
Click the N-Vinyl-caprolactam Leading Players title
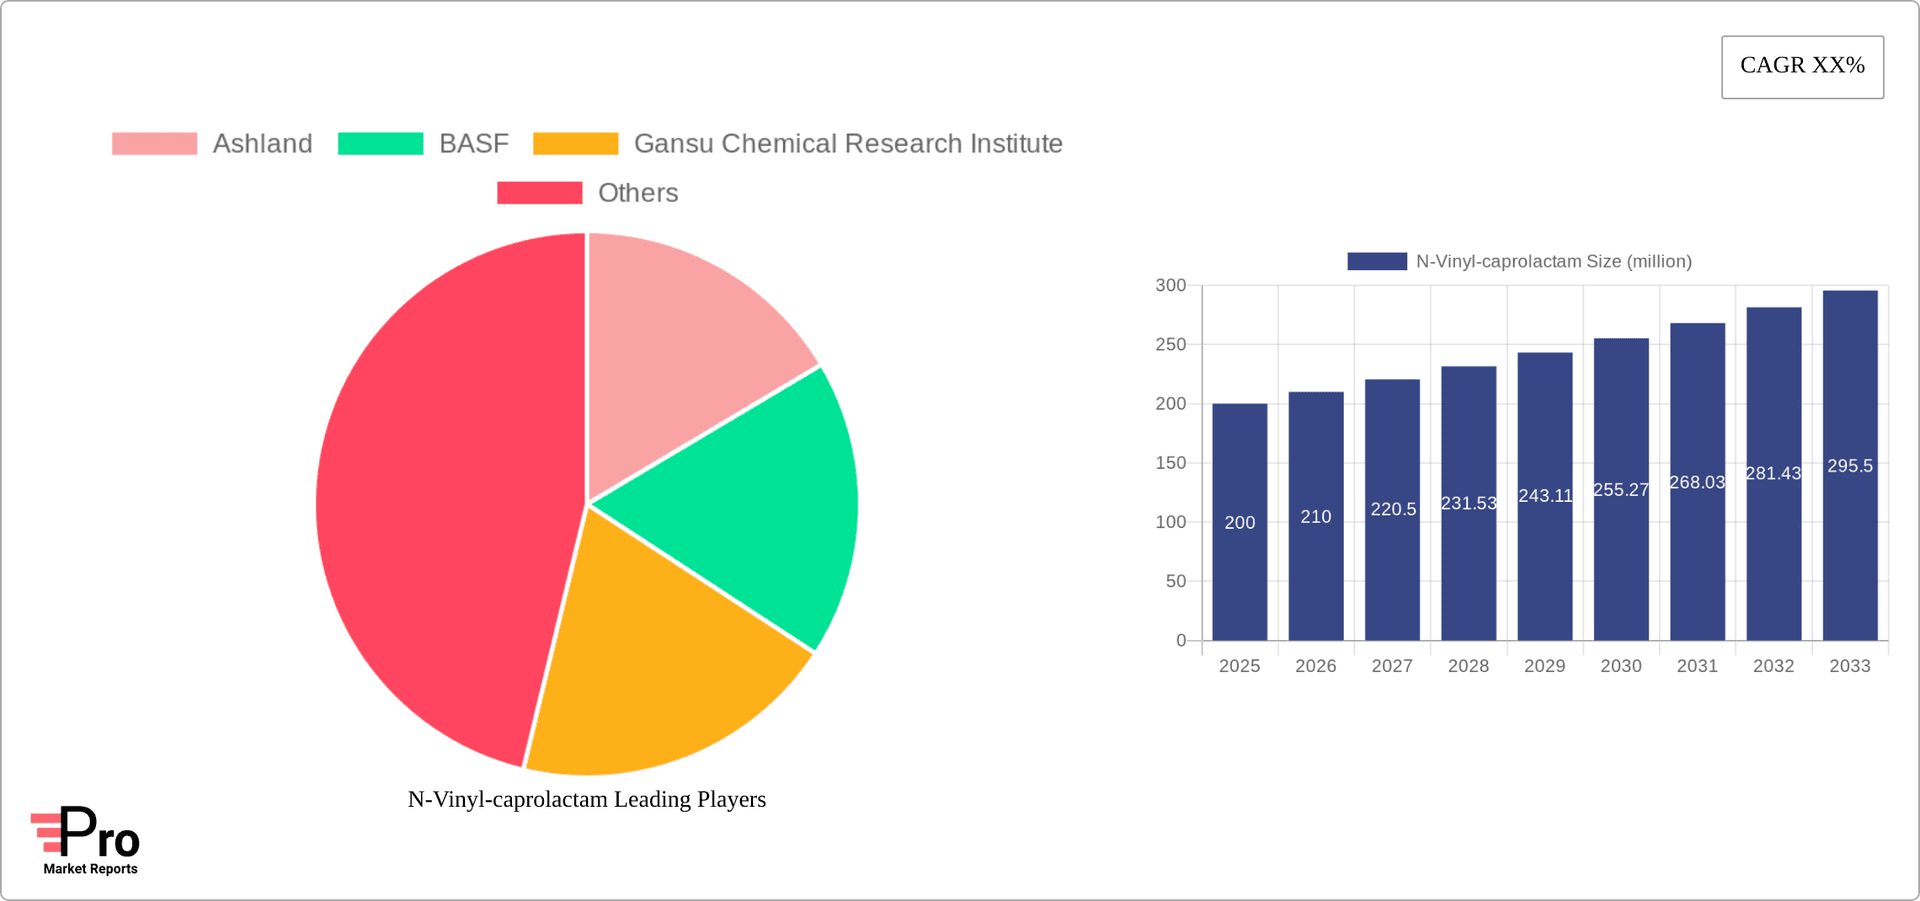point(586,799)
